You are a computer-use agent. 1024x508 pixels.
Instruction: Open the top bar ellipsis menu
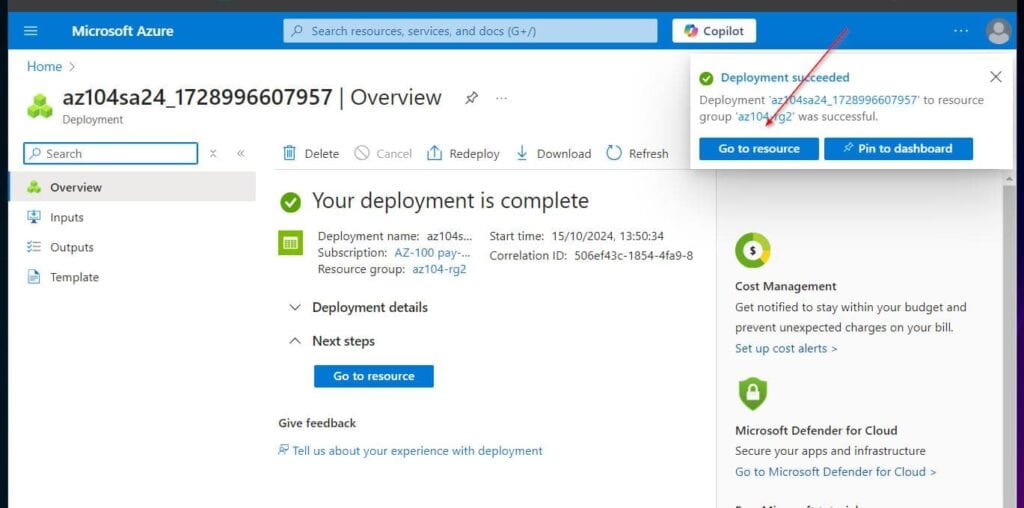(x=961, y=31)
